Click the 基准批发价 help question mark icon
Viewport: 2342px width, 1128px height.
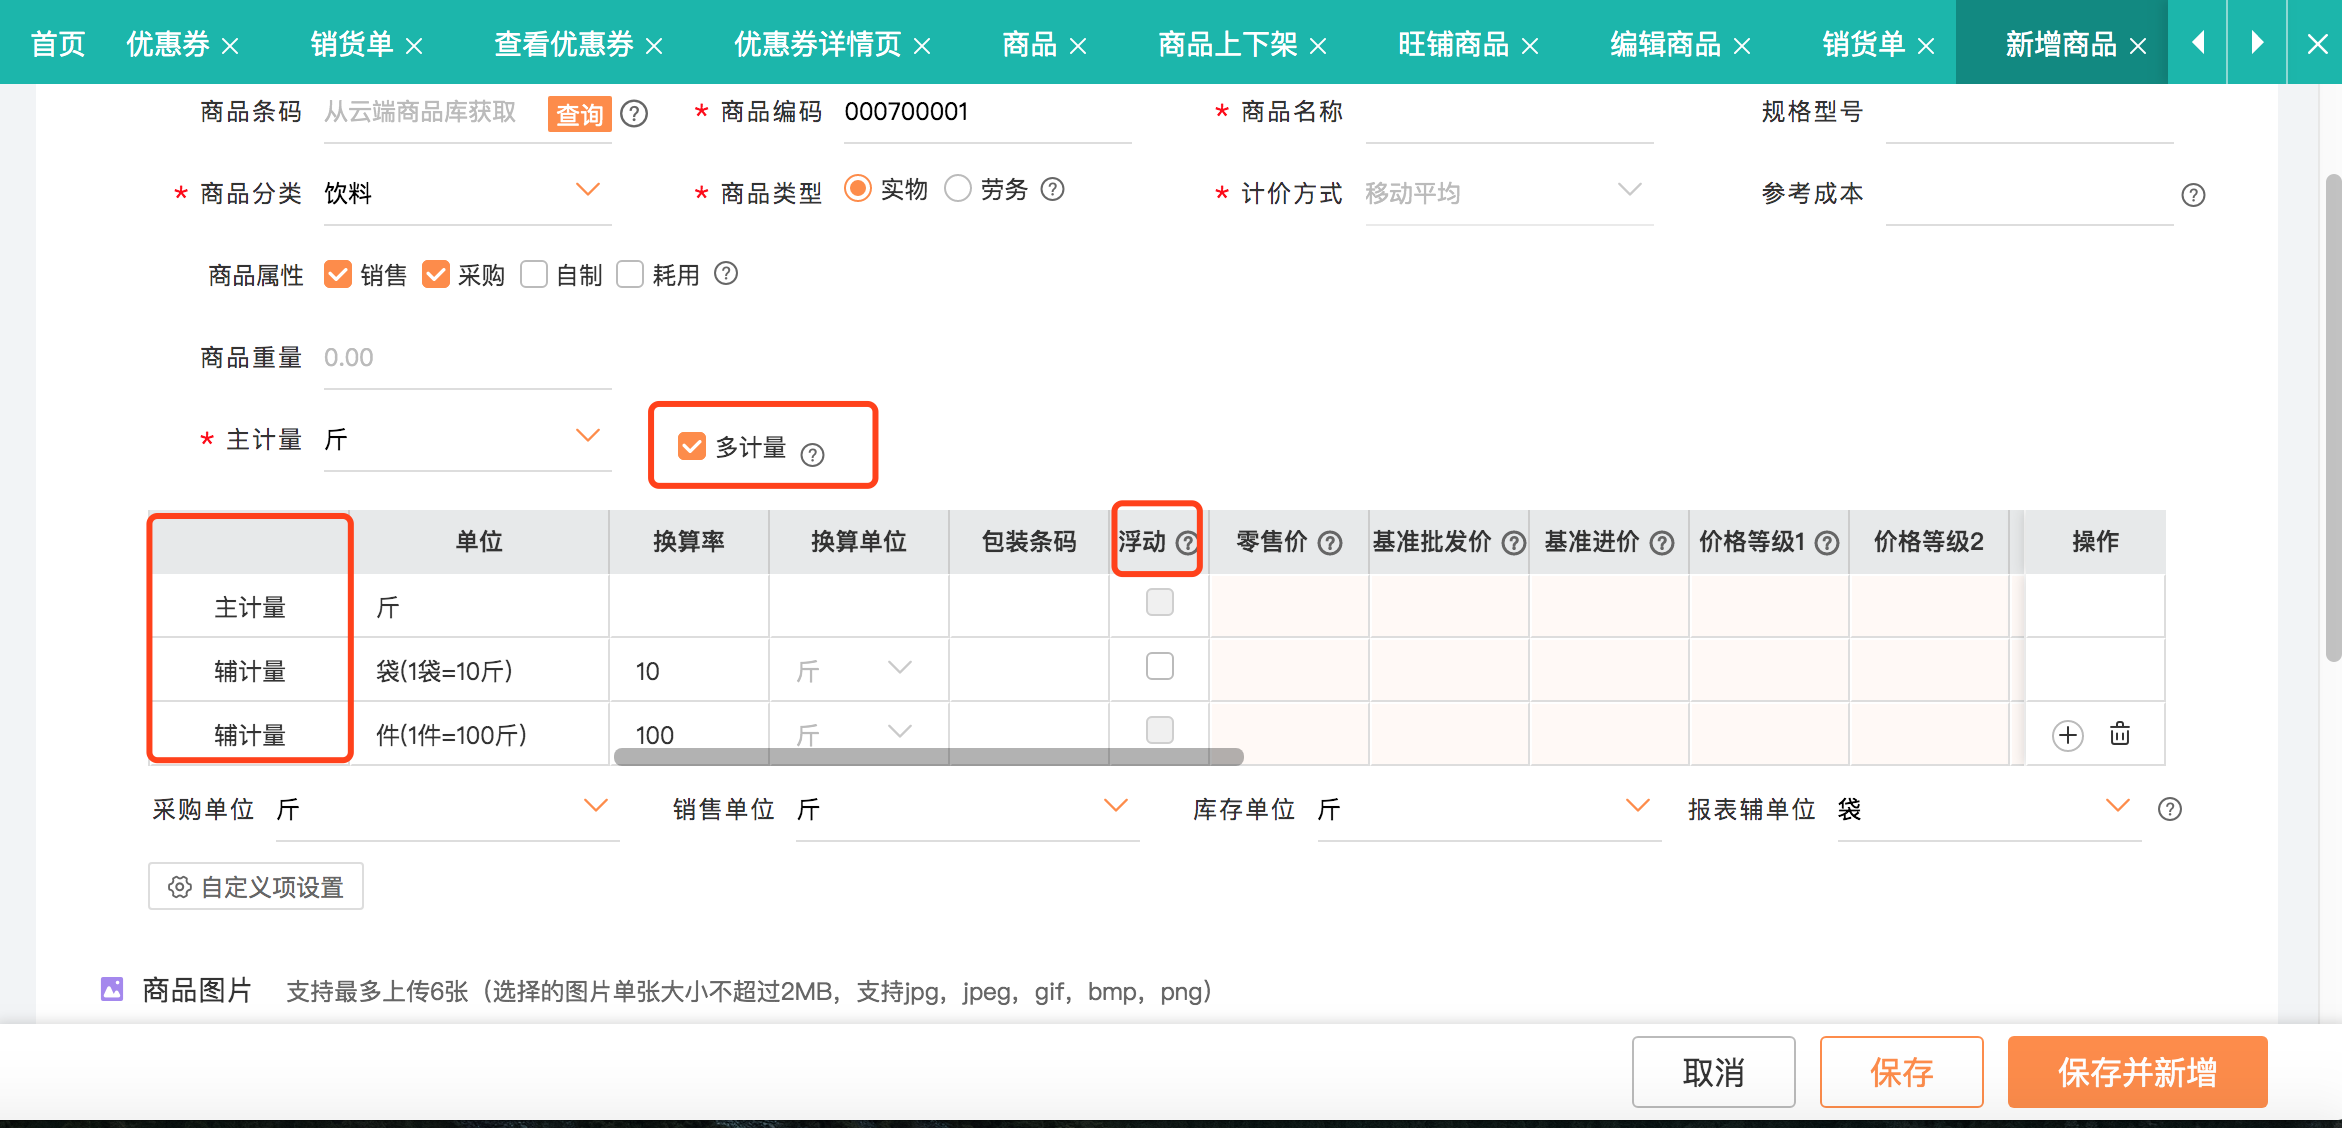1513,541
